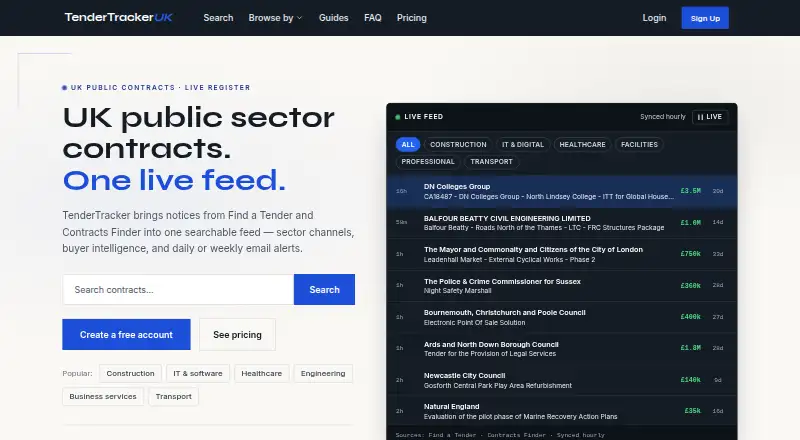Viewport: 800px width, 440px height.
Task: Open the TenderTracker UK logo home link
Action: point(118,17)
